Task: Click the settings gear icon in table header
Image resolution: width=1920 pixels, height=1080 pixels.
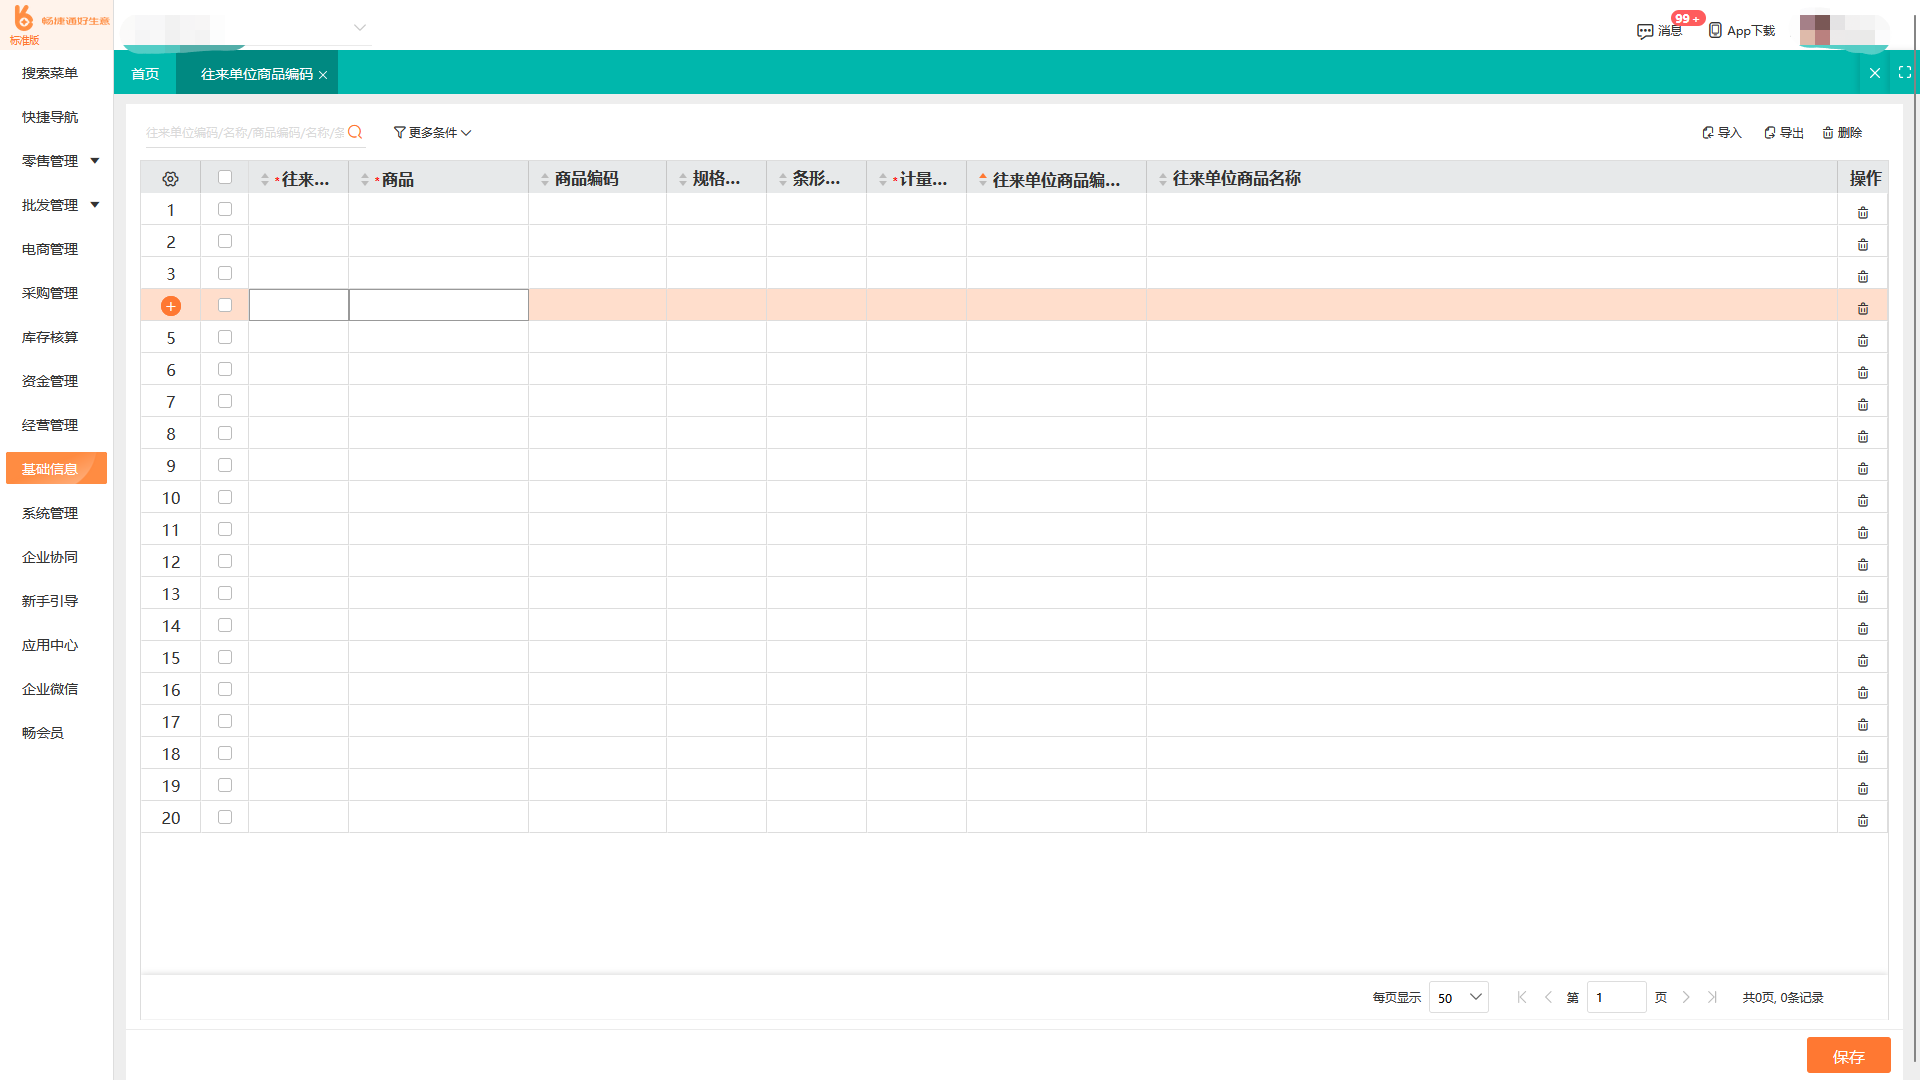Action: pos(170,178)
